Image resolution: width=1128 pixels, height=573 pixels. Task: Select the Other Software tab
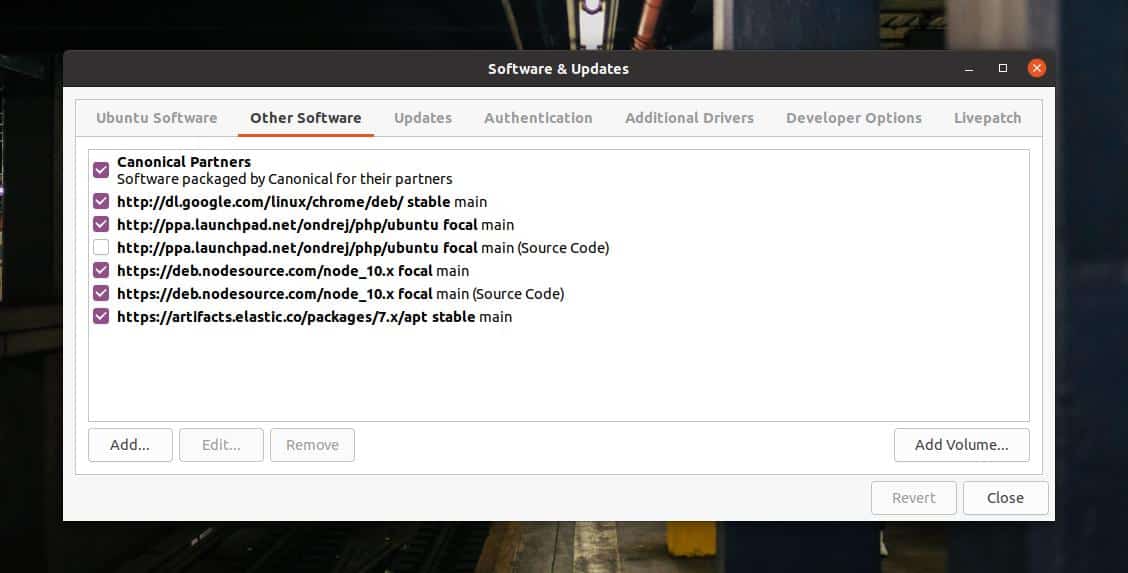(x=306, y=118)
